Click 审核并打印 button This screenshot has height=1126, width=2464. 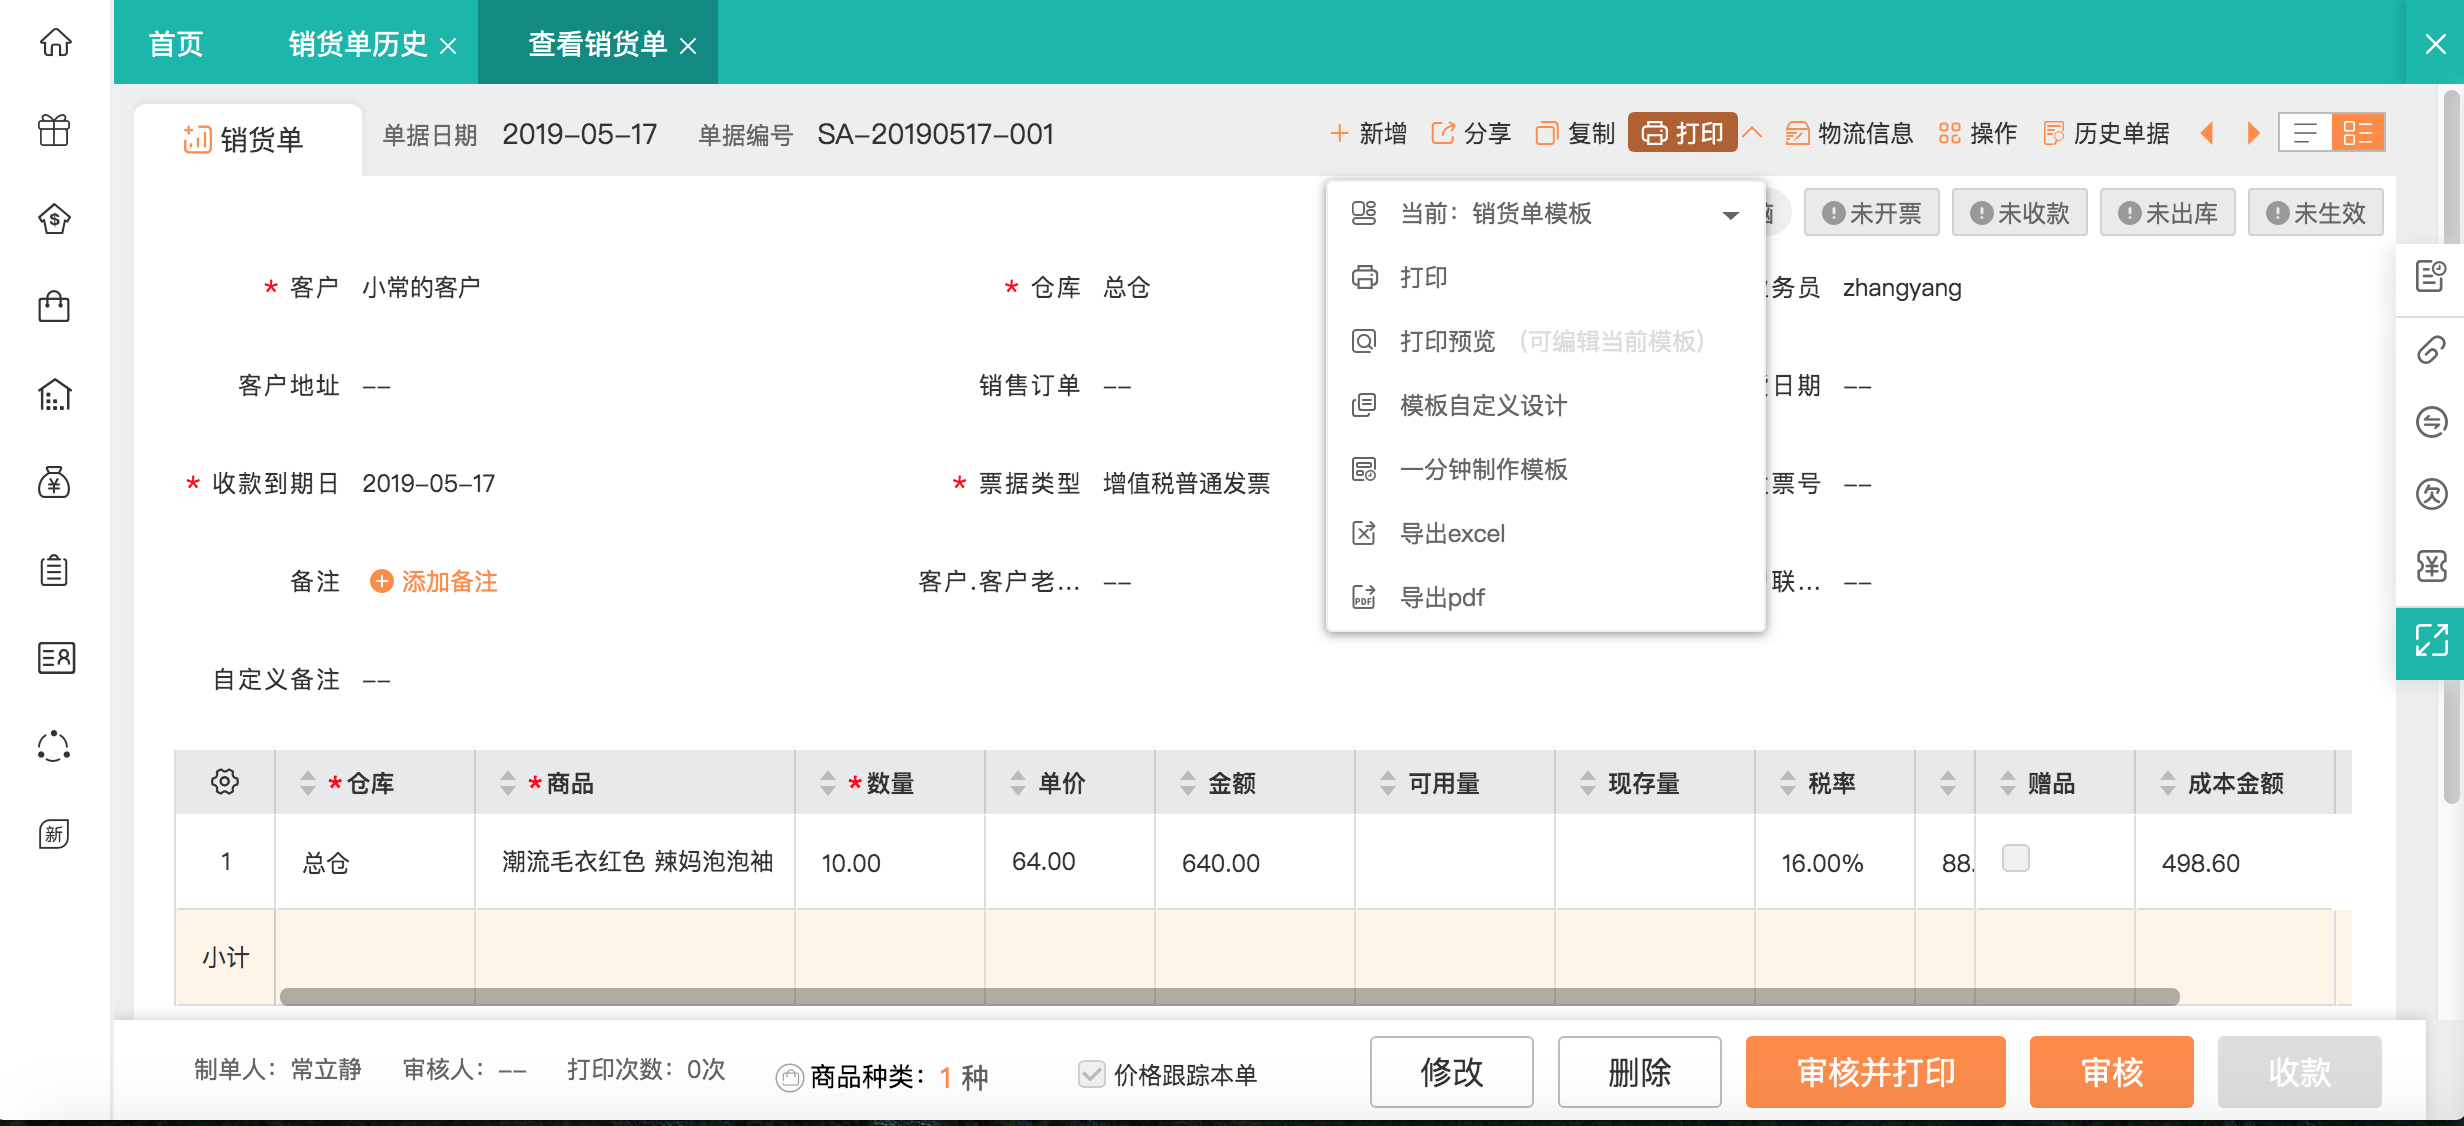(x=1875, y=1074)
